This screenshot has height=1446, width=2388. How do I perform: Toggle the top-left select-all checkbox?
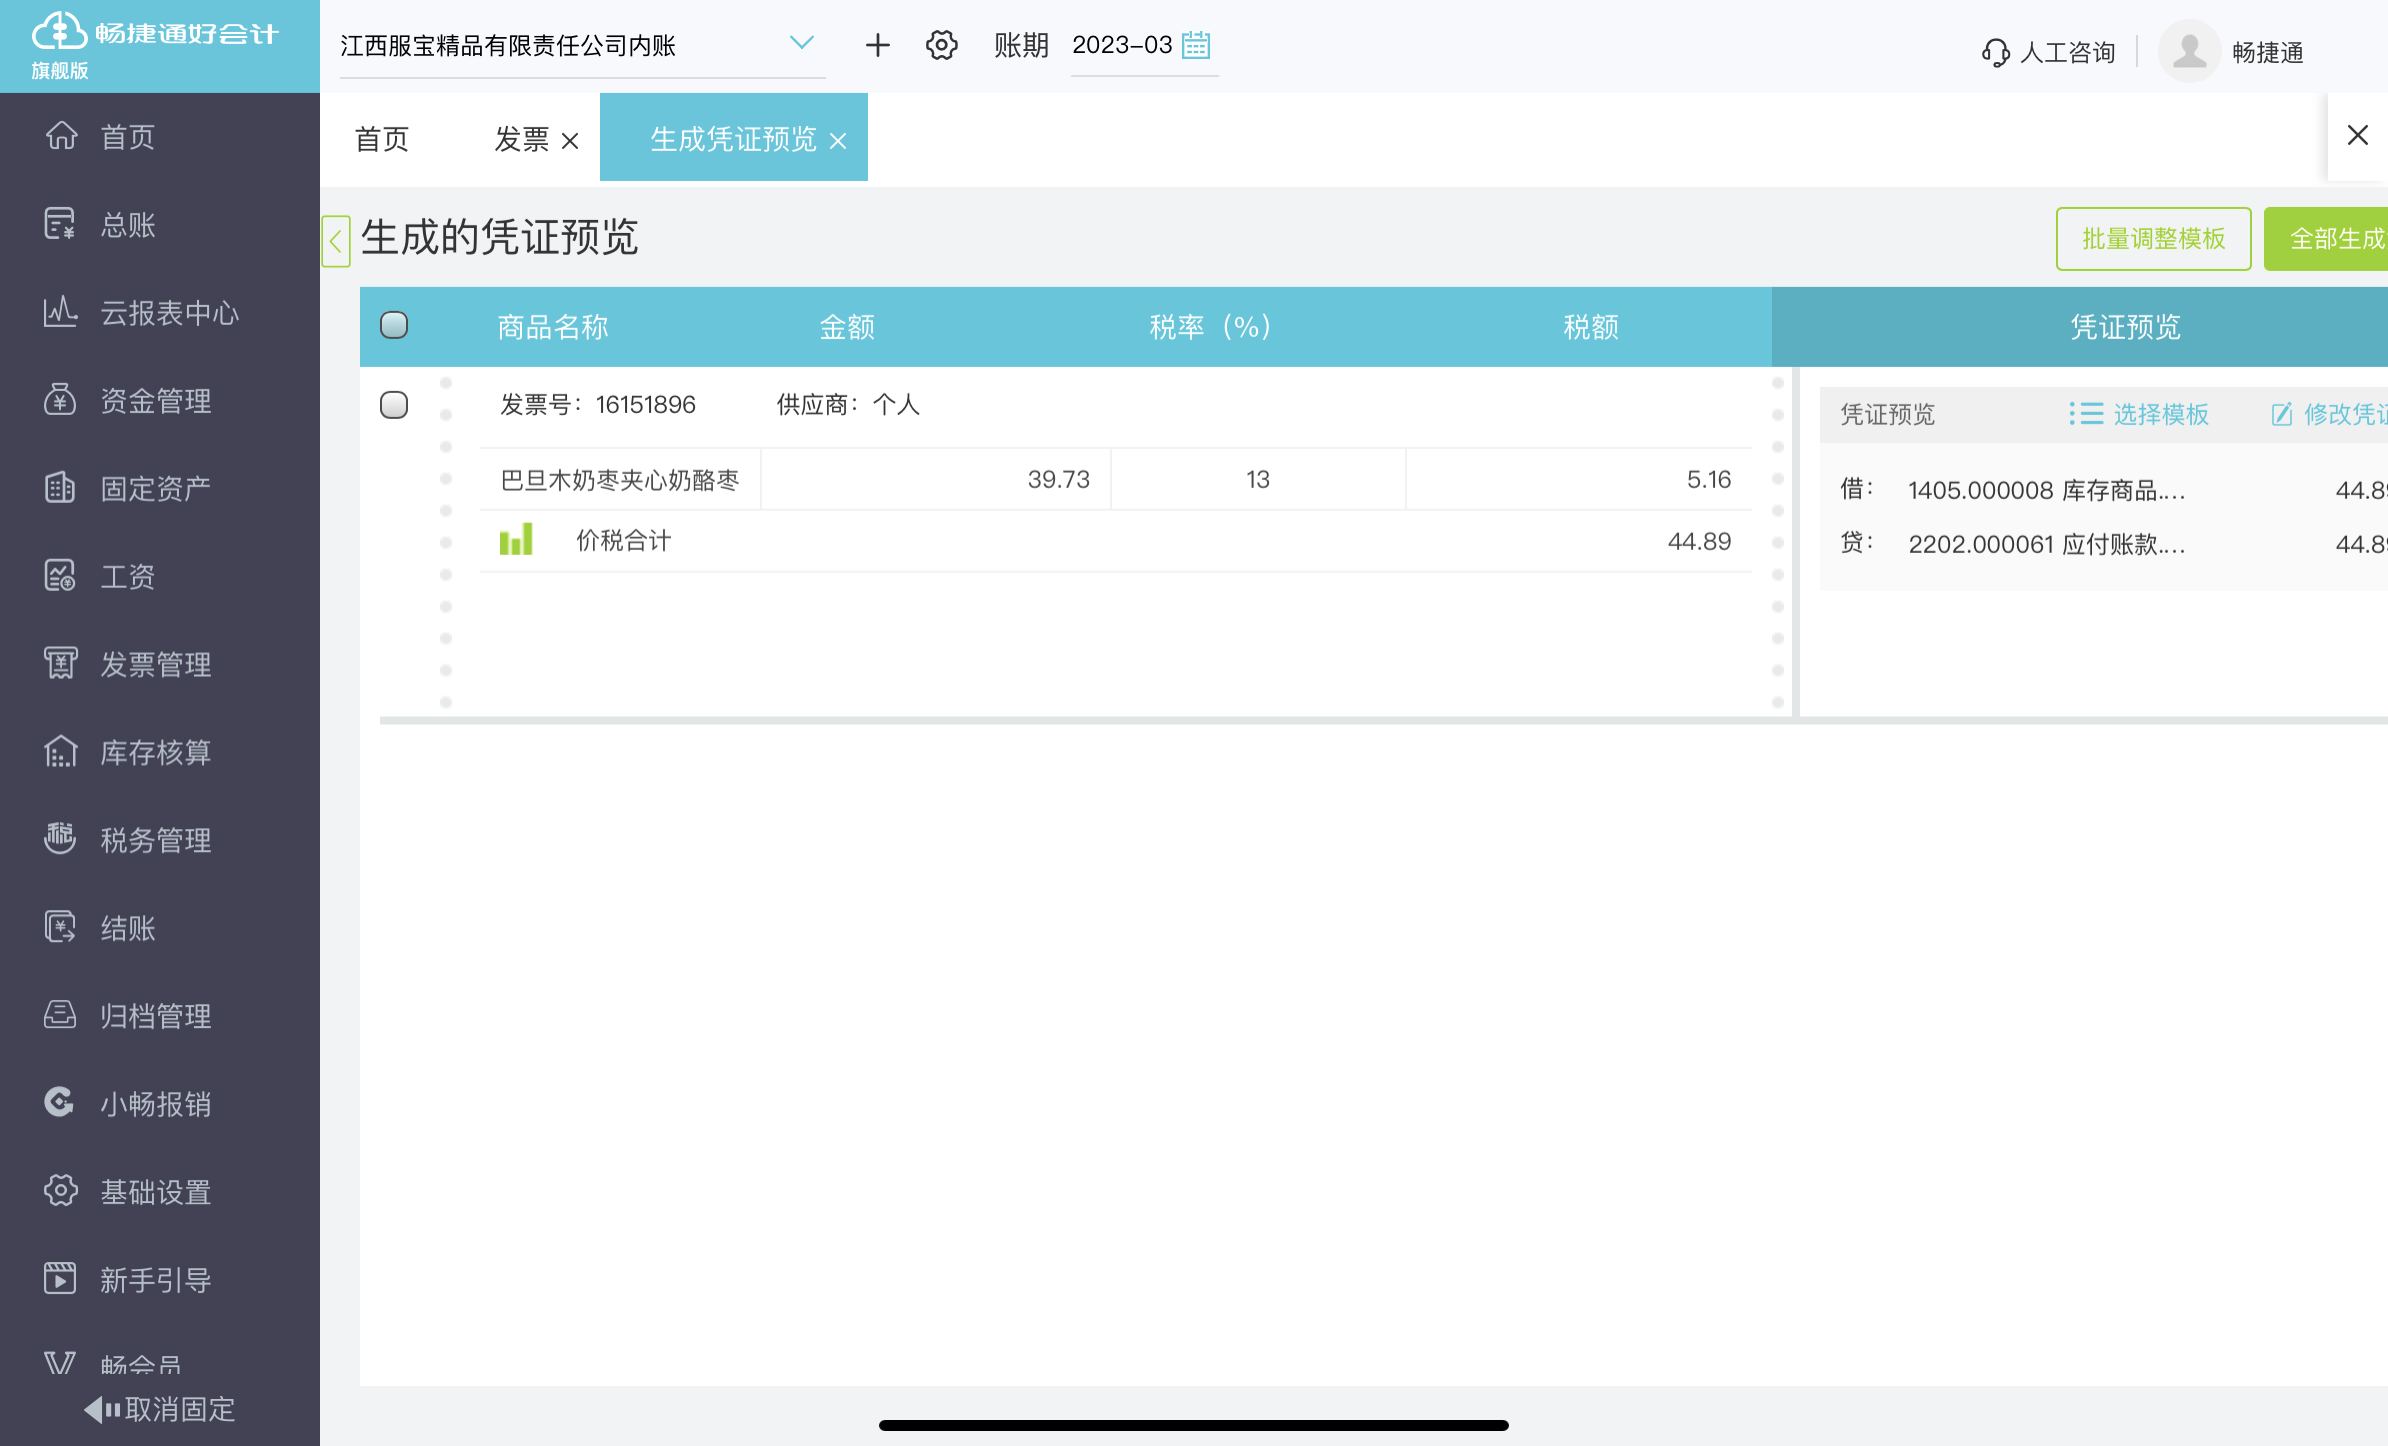(394, 326)
